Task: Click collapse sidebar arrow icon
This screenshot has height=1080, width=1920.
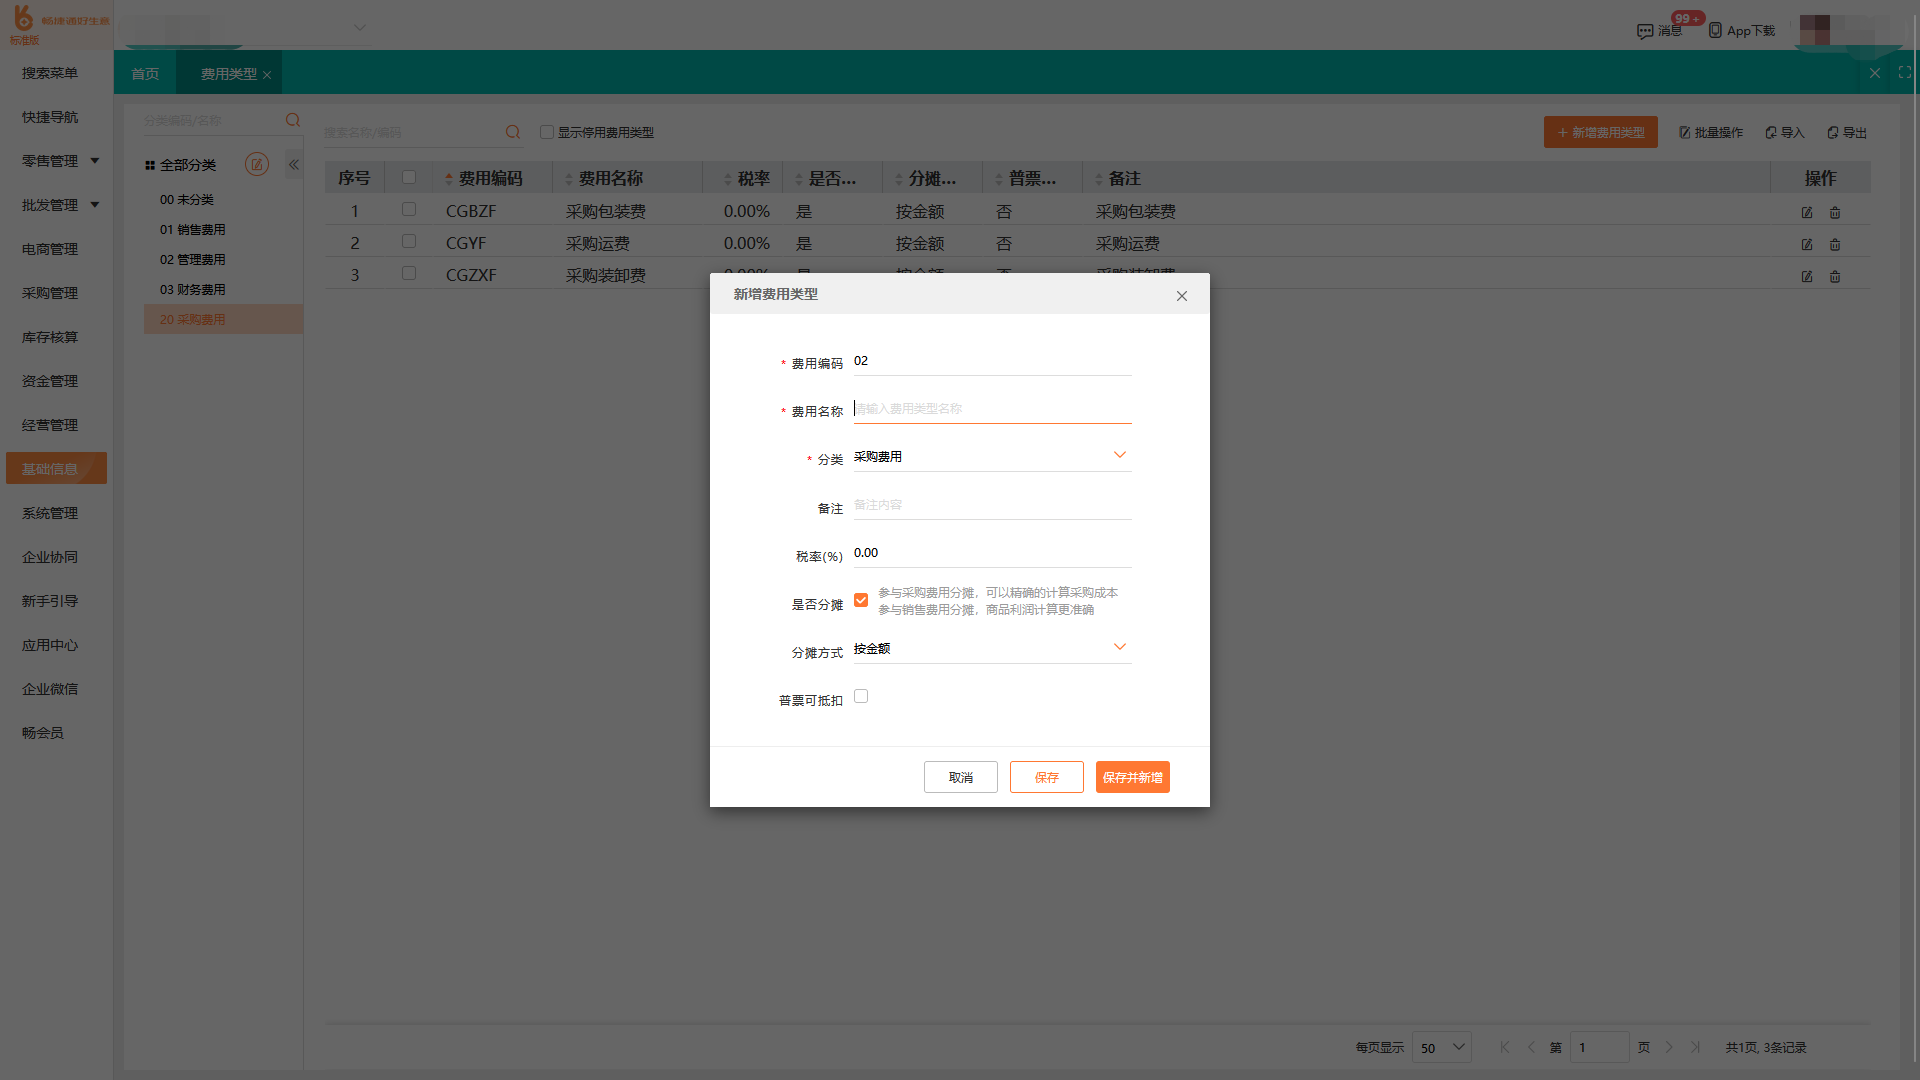Action: click(294, 164)
